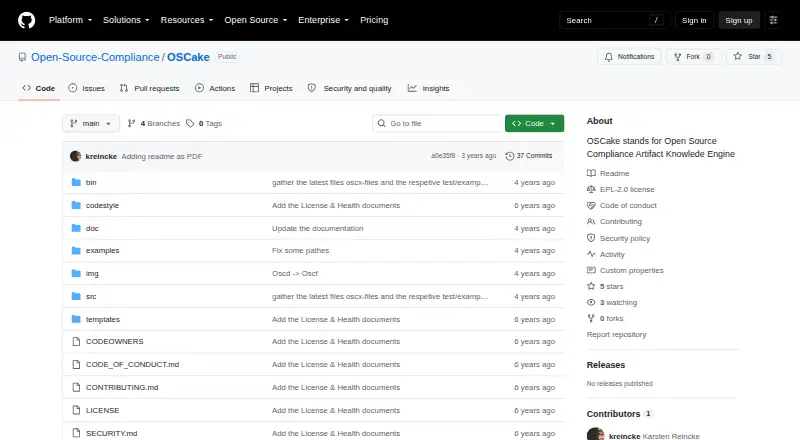Viewport: 800px width, 440px height.
Task: Expand the Open Source menu
Action: (x=256, y=20)
